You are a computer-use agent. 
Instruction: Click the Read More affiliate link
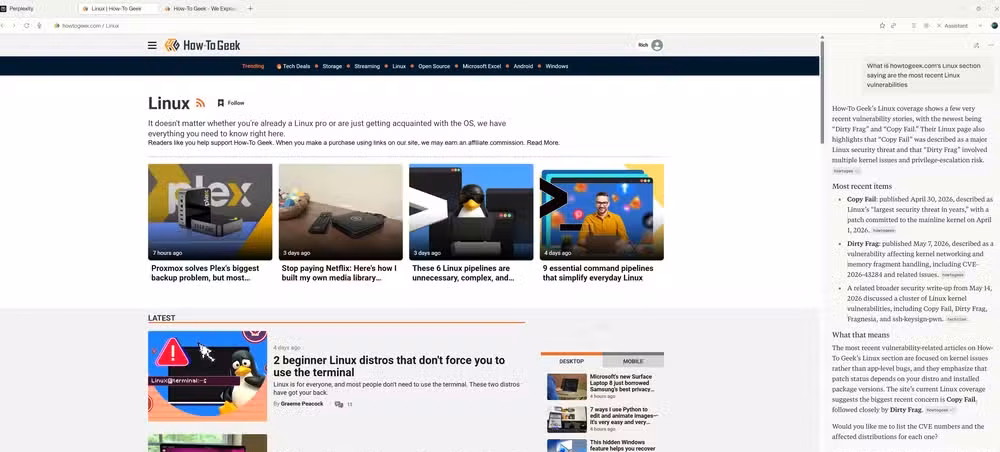543,143
